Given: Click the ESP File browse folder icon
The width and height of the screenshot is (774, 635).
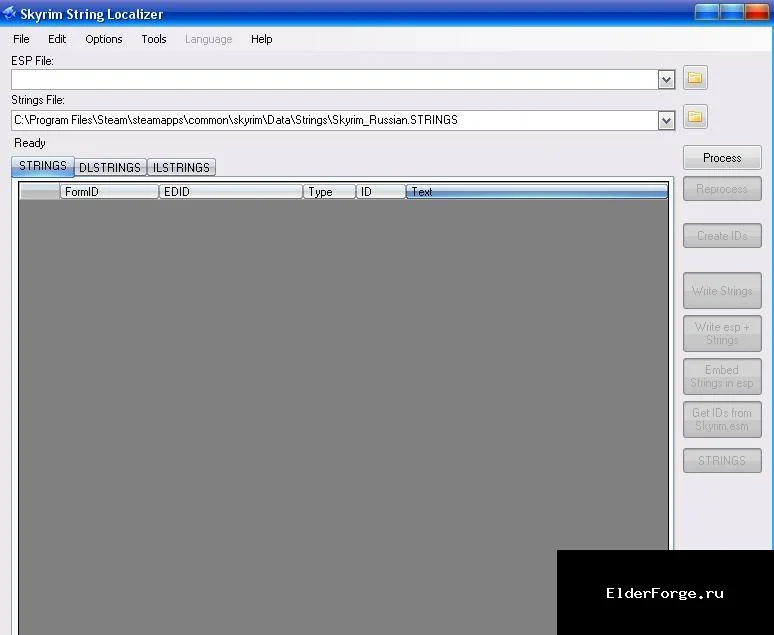Looking at the screenshot, I should coord(695,78).
